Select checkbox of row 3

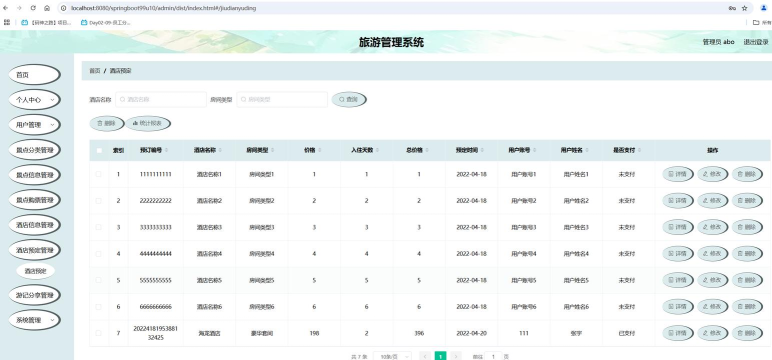tap(98, 227)
